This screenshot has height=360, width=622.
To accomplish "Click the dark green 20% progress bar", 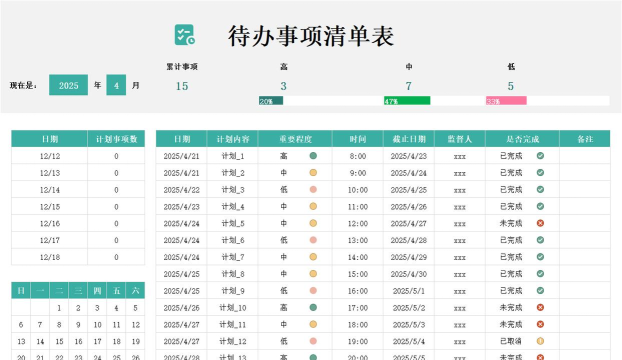I will tap(271, 101).
